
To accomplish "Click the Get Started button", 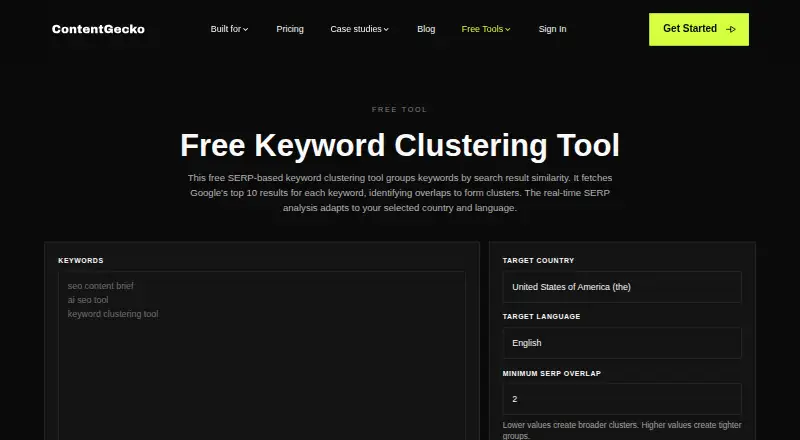I will click(698, 29).
